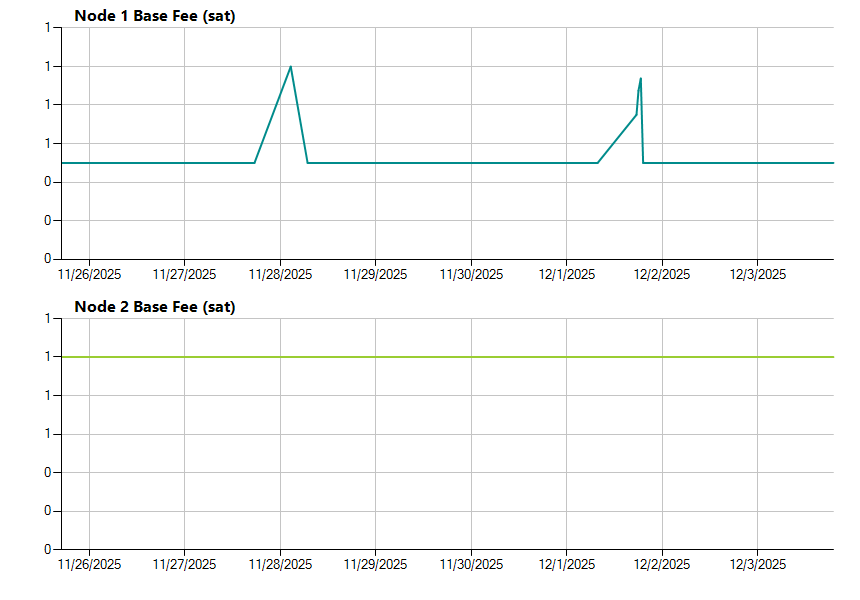Click the green Node 2 base fee line

(450, 357)
